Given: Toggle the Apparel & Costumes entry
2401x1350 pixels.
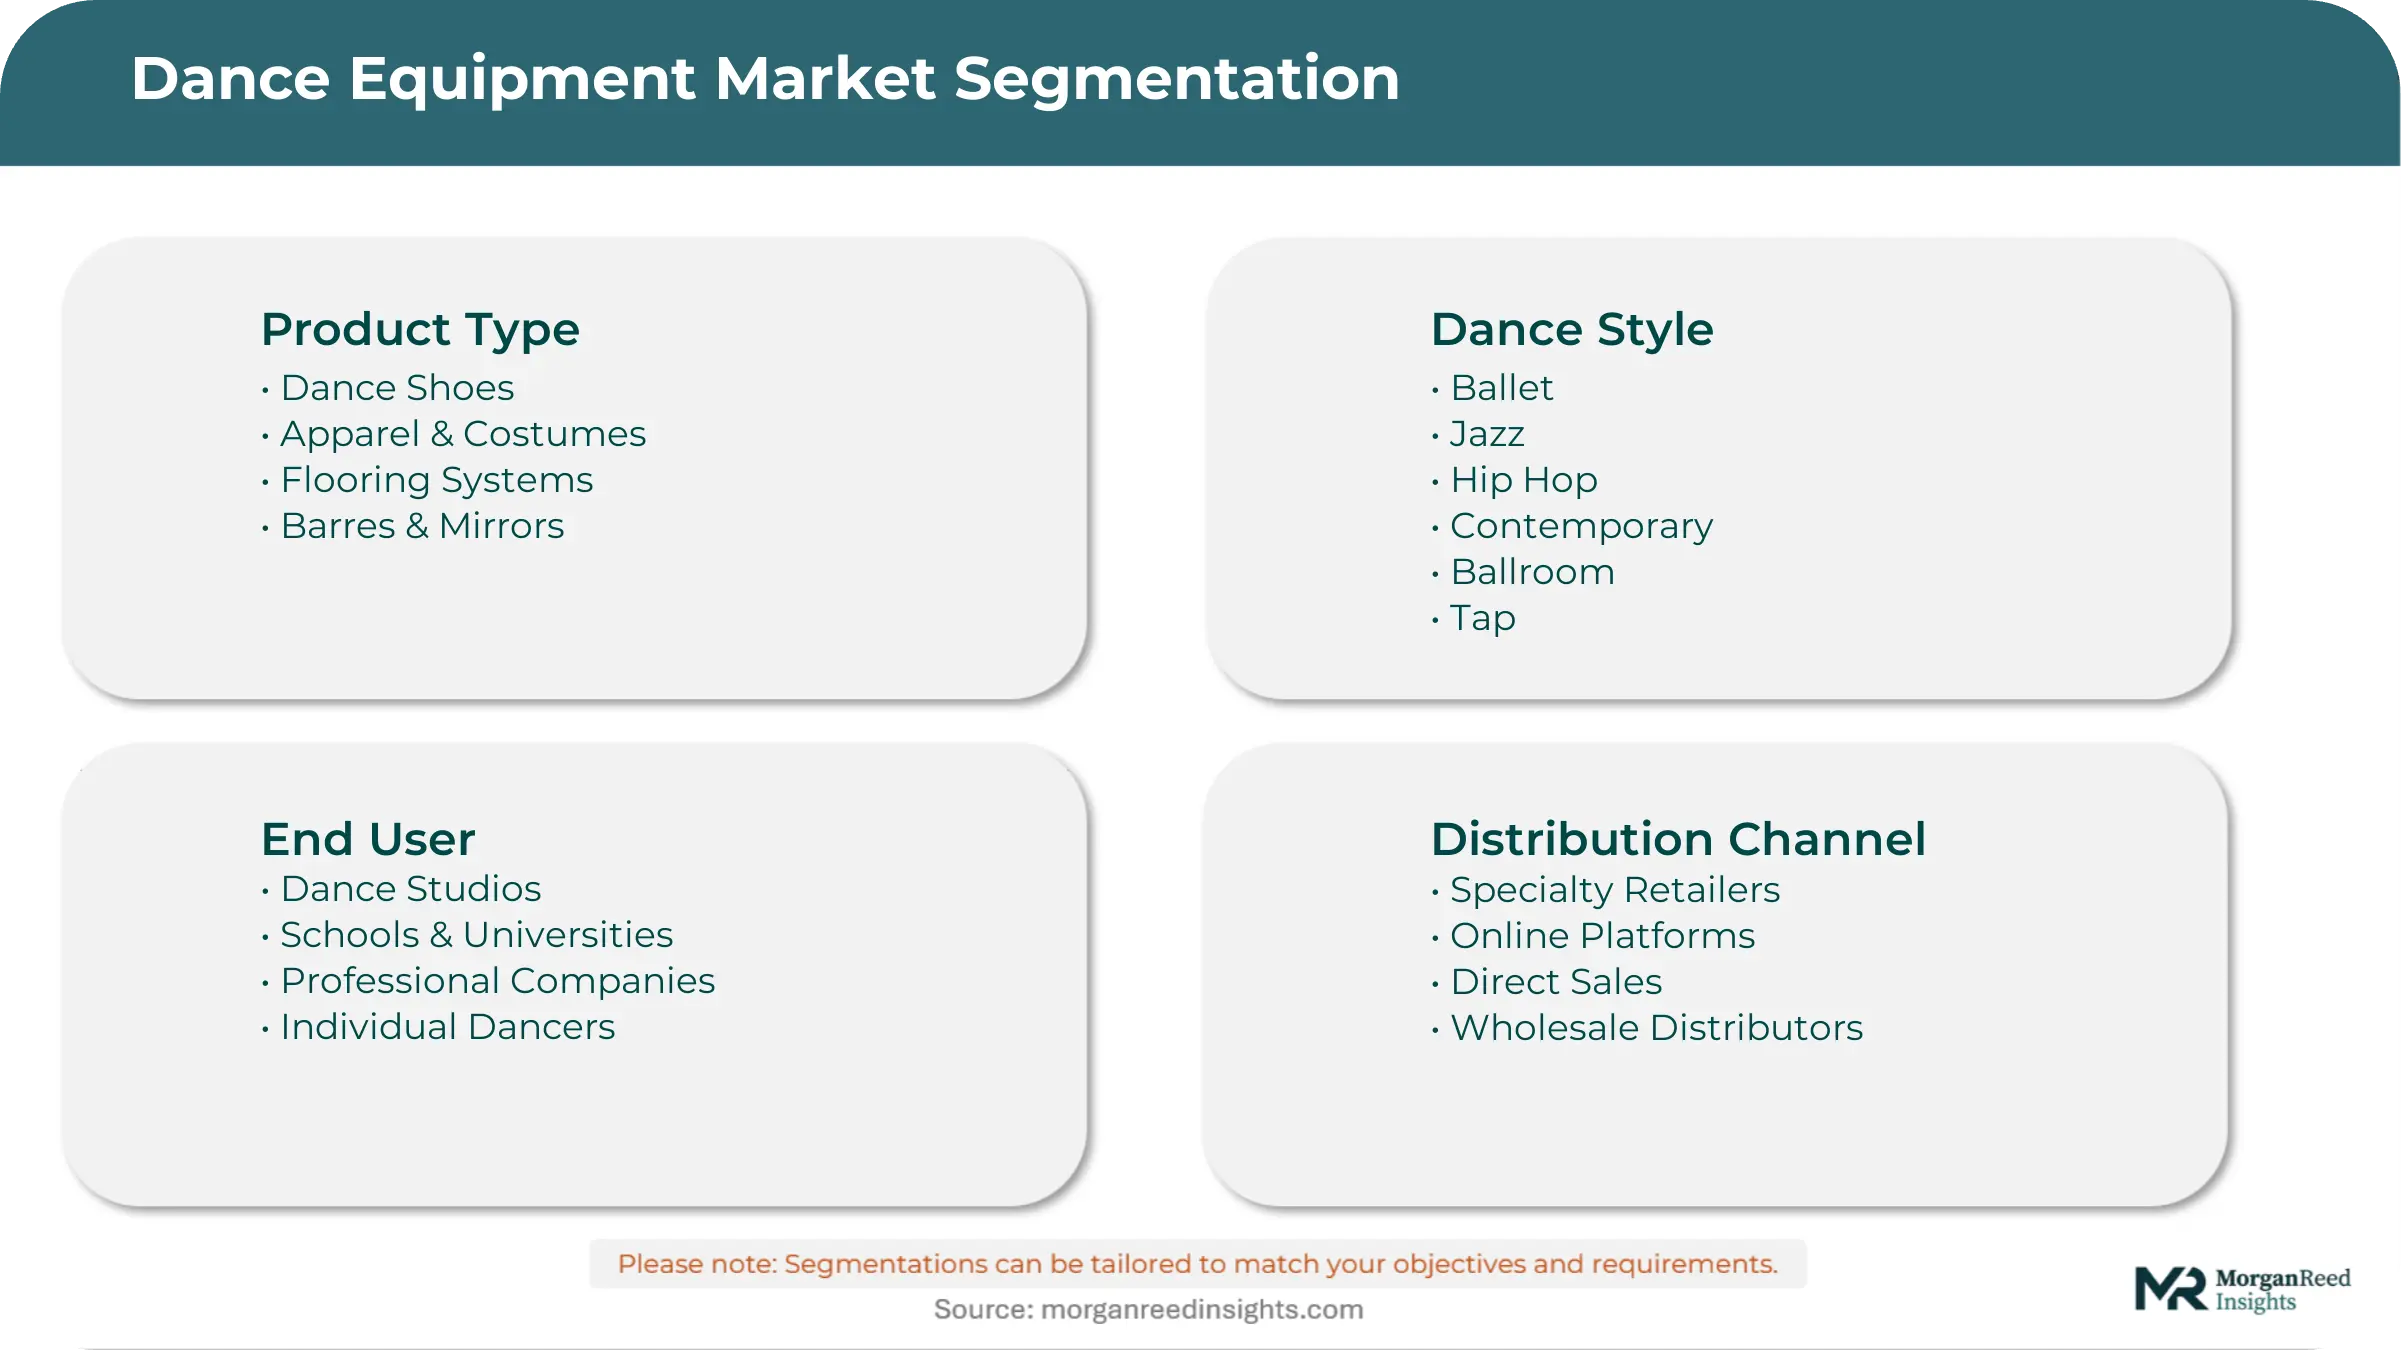Looking at the screenshot, I should pyautogui.click(x=463, y=434).
